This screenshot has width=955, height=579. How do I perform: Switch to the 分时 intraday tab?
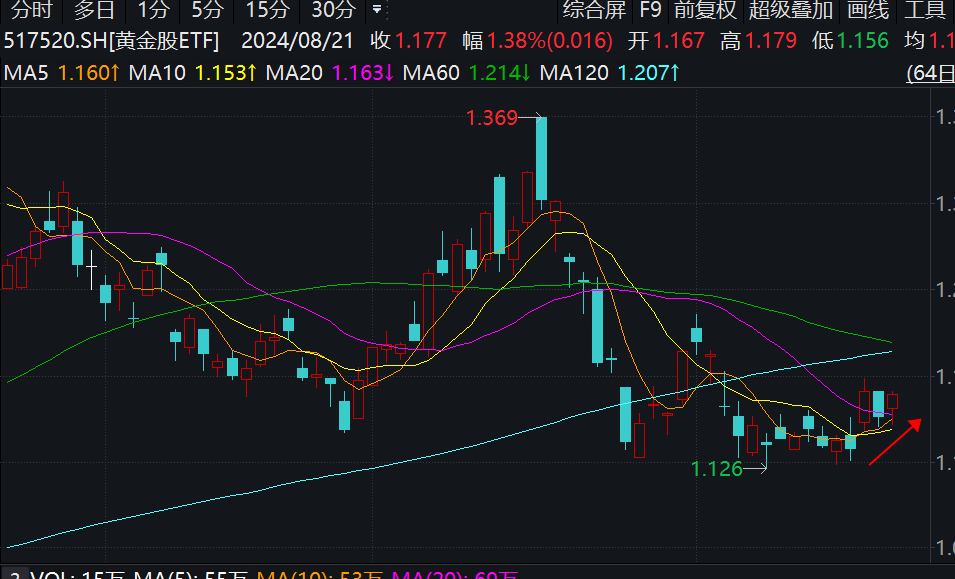click(30, 11)
